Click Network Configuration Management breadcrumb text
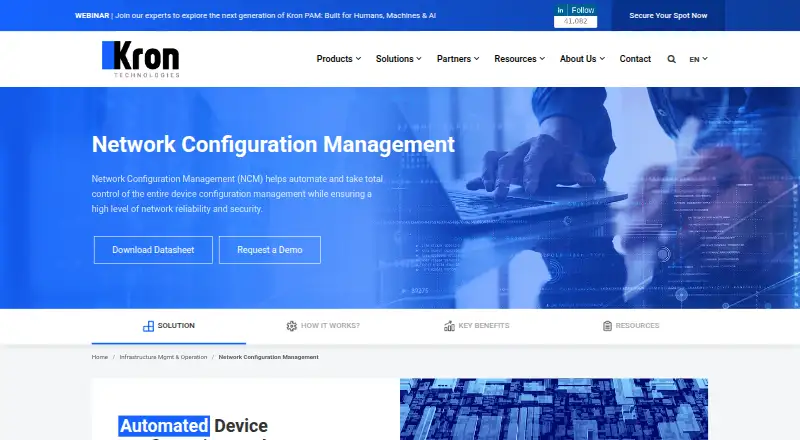 [268, 357]
